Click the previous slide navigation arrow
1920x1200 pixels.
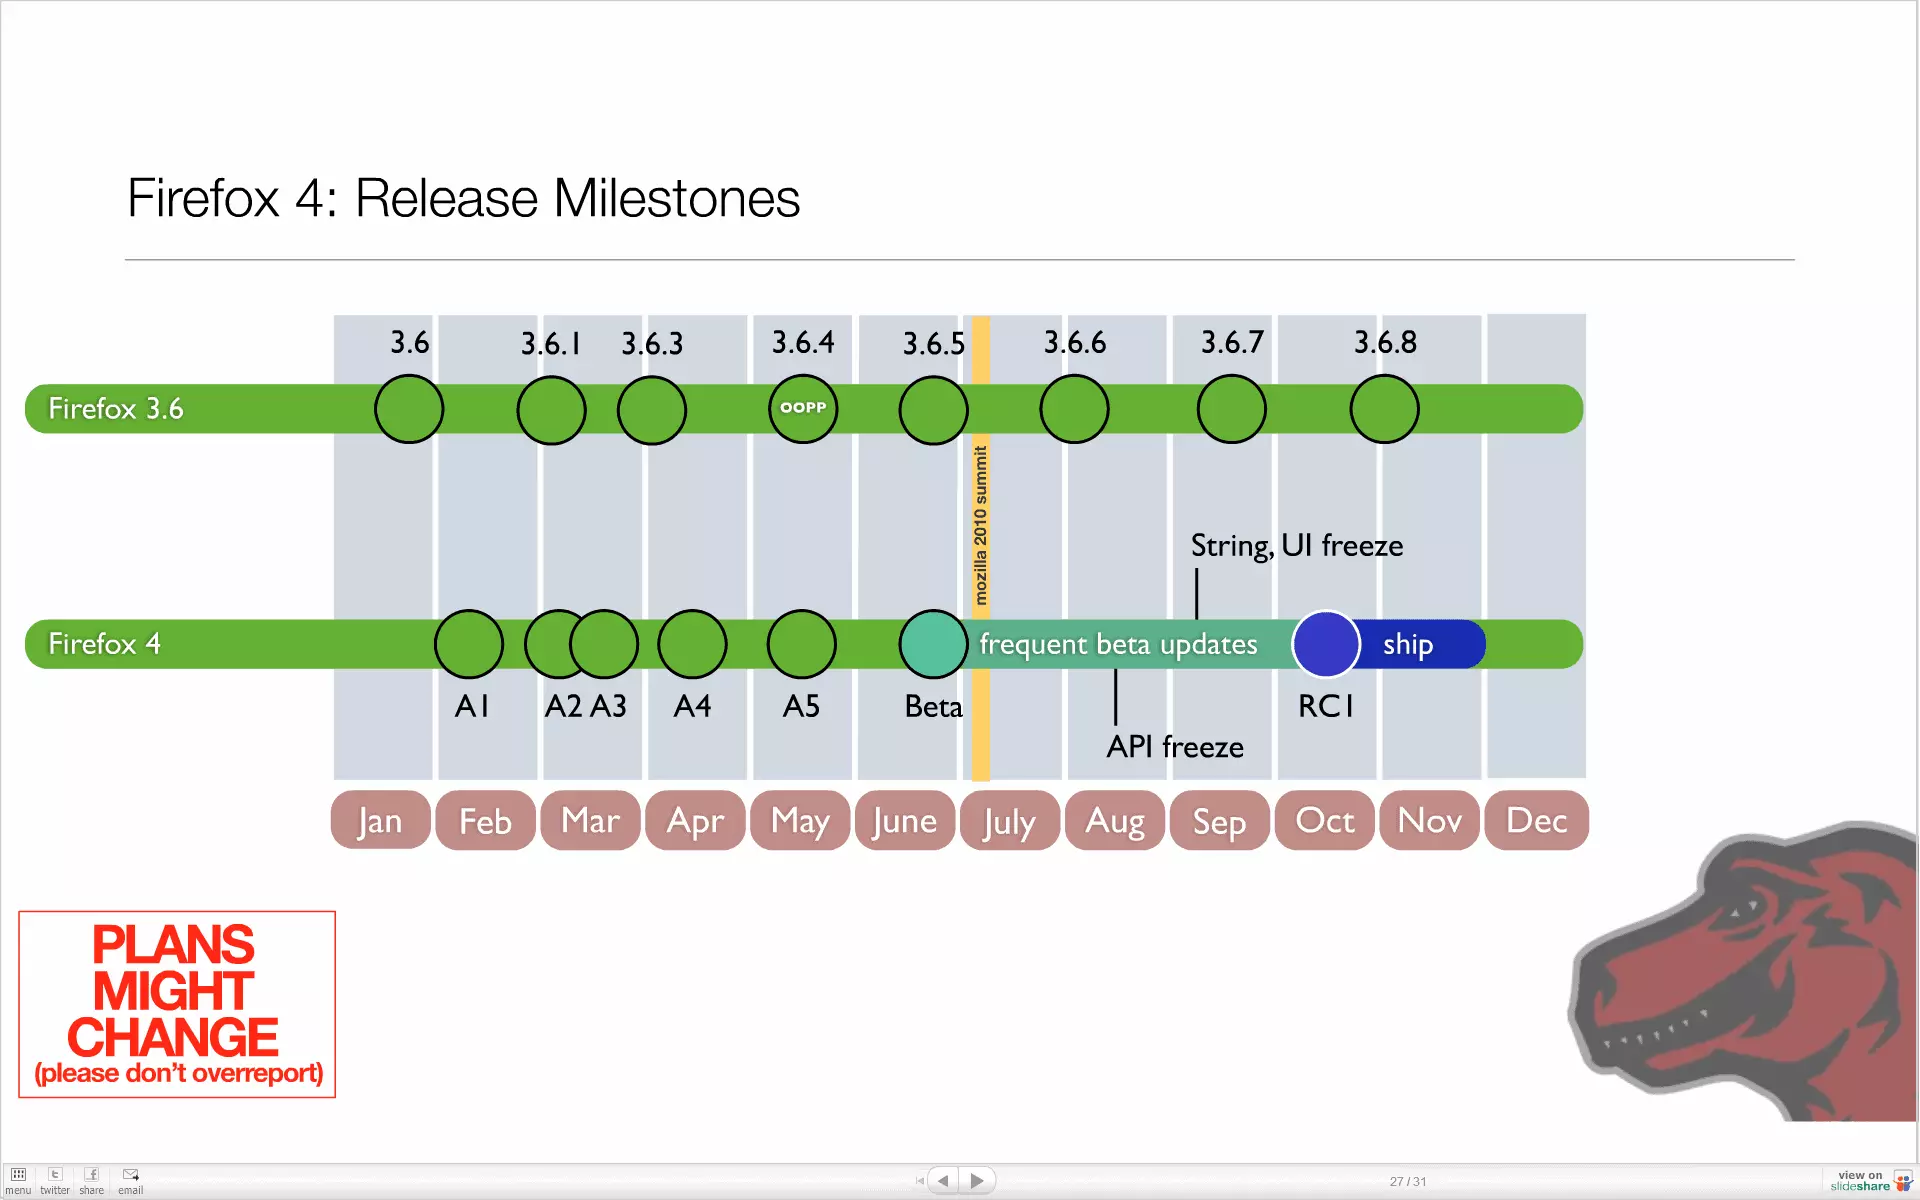(943, 1181)
